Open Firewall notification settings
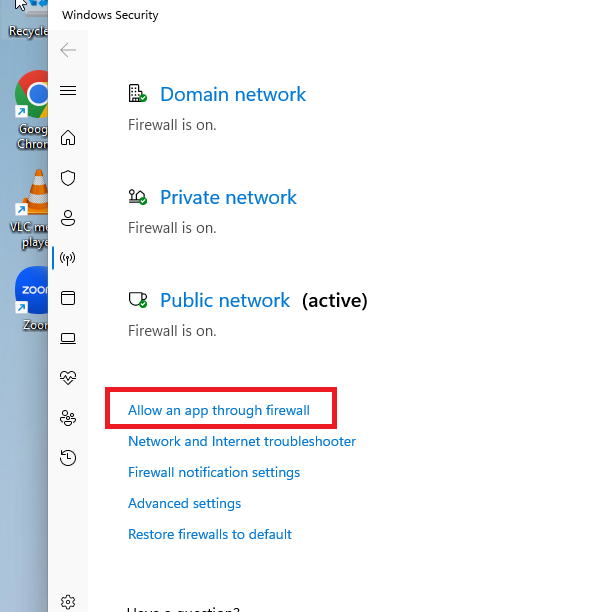 pos(214,472)
